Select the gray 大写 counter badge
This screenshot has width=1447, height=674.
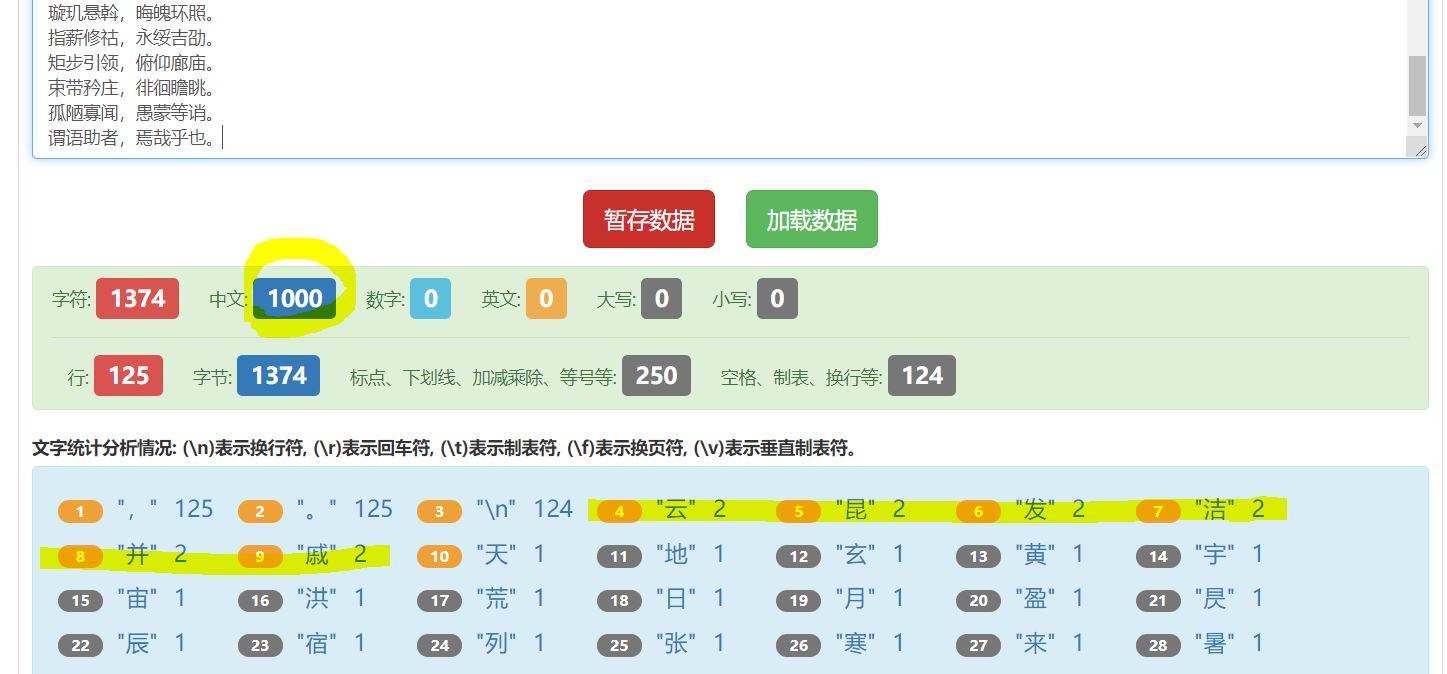(x=664, y=297)
